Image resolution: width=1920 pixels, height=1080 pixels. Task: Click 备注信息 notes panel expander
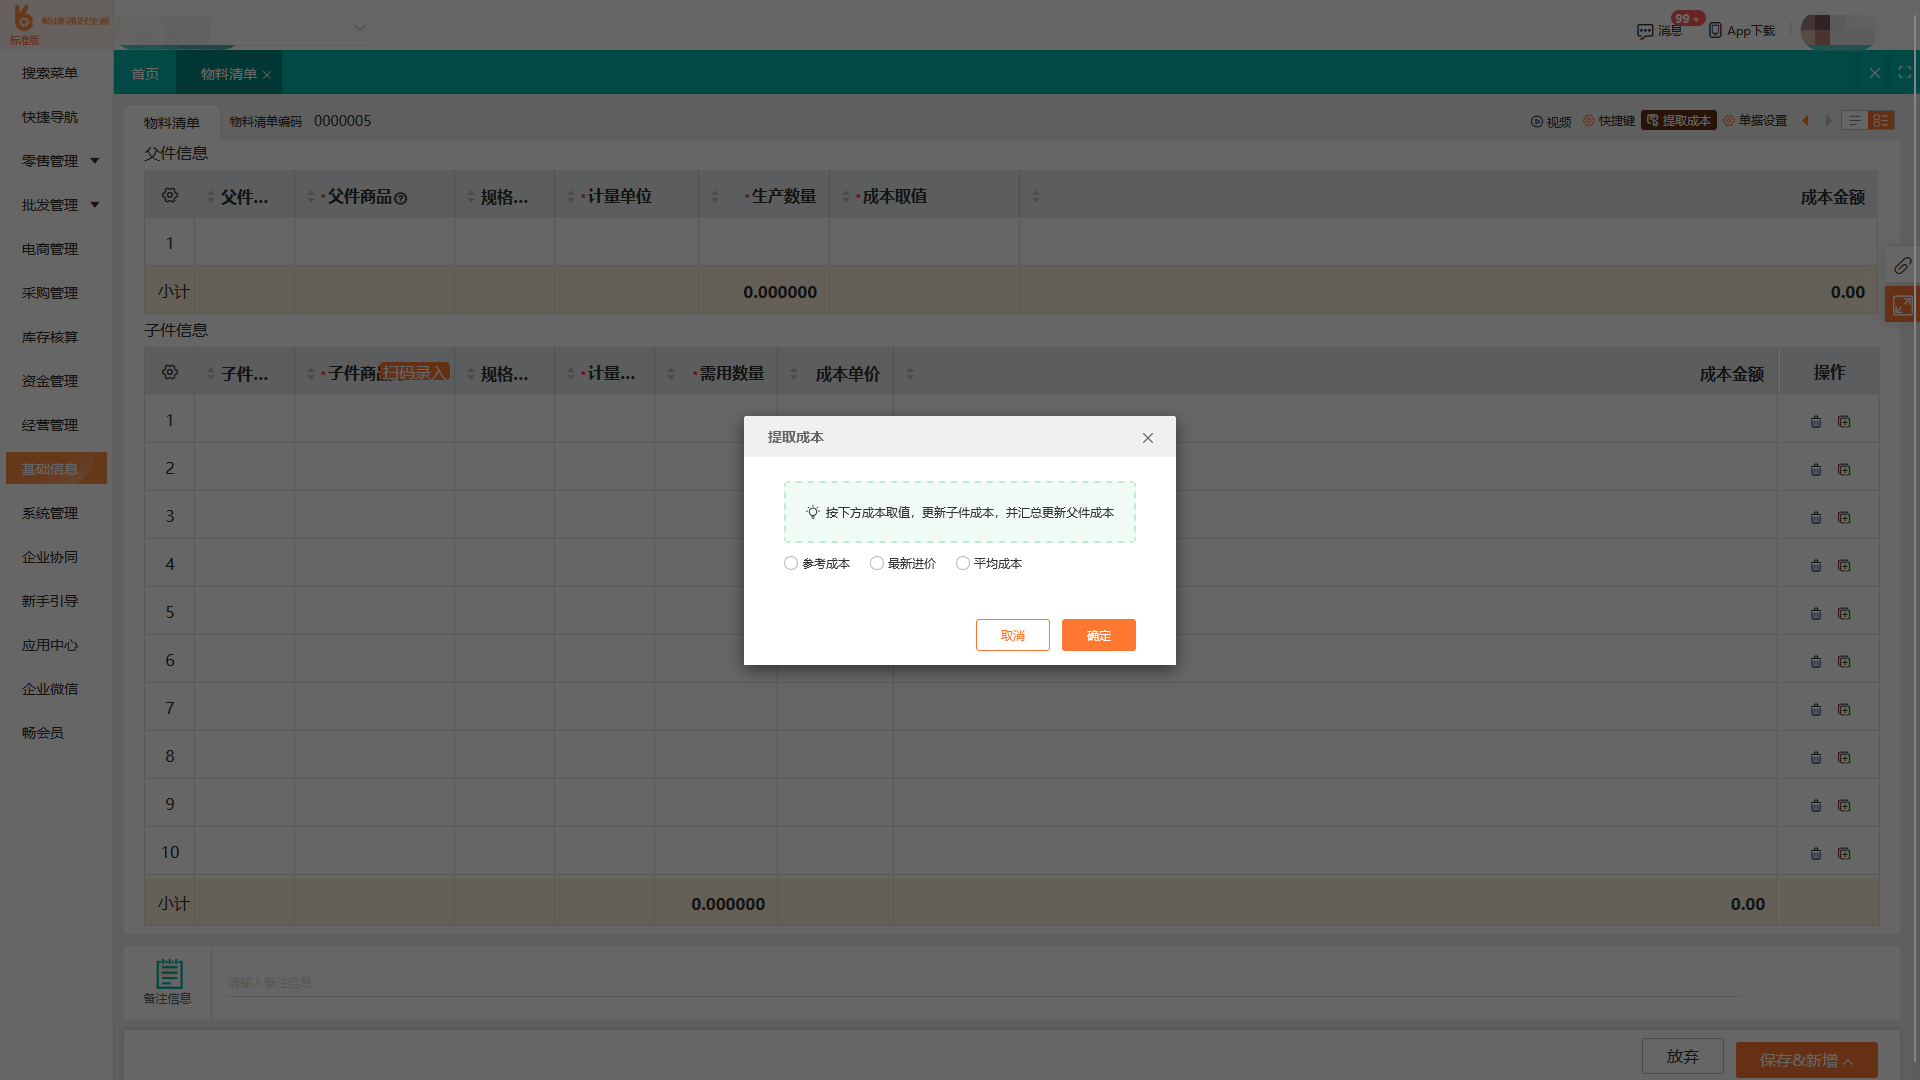tap(169, 982)
